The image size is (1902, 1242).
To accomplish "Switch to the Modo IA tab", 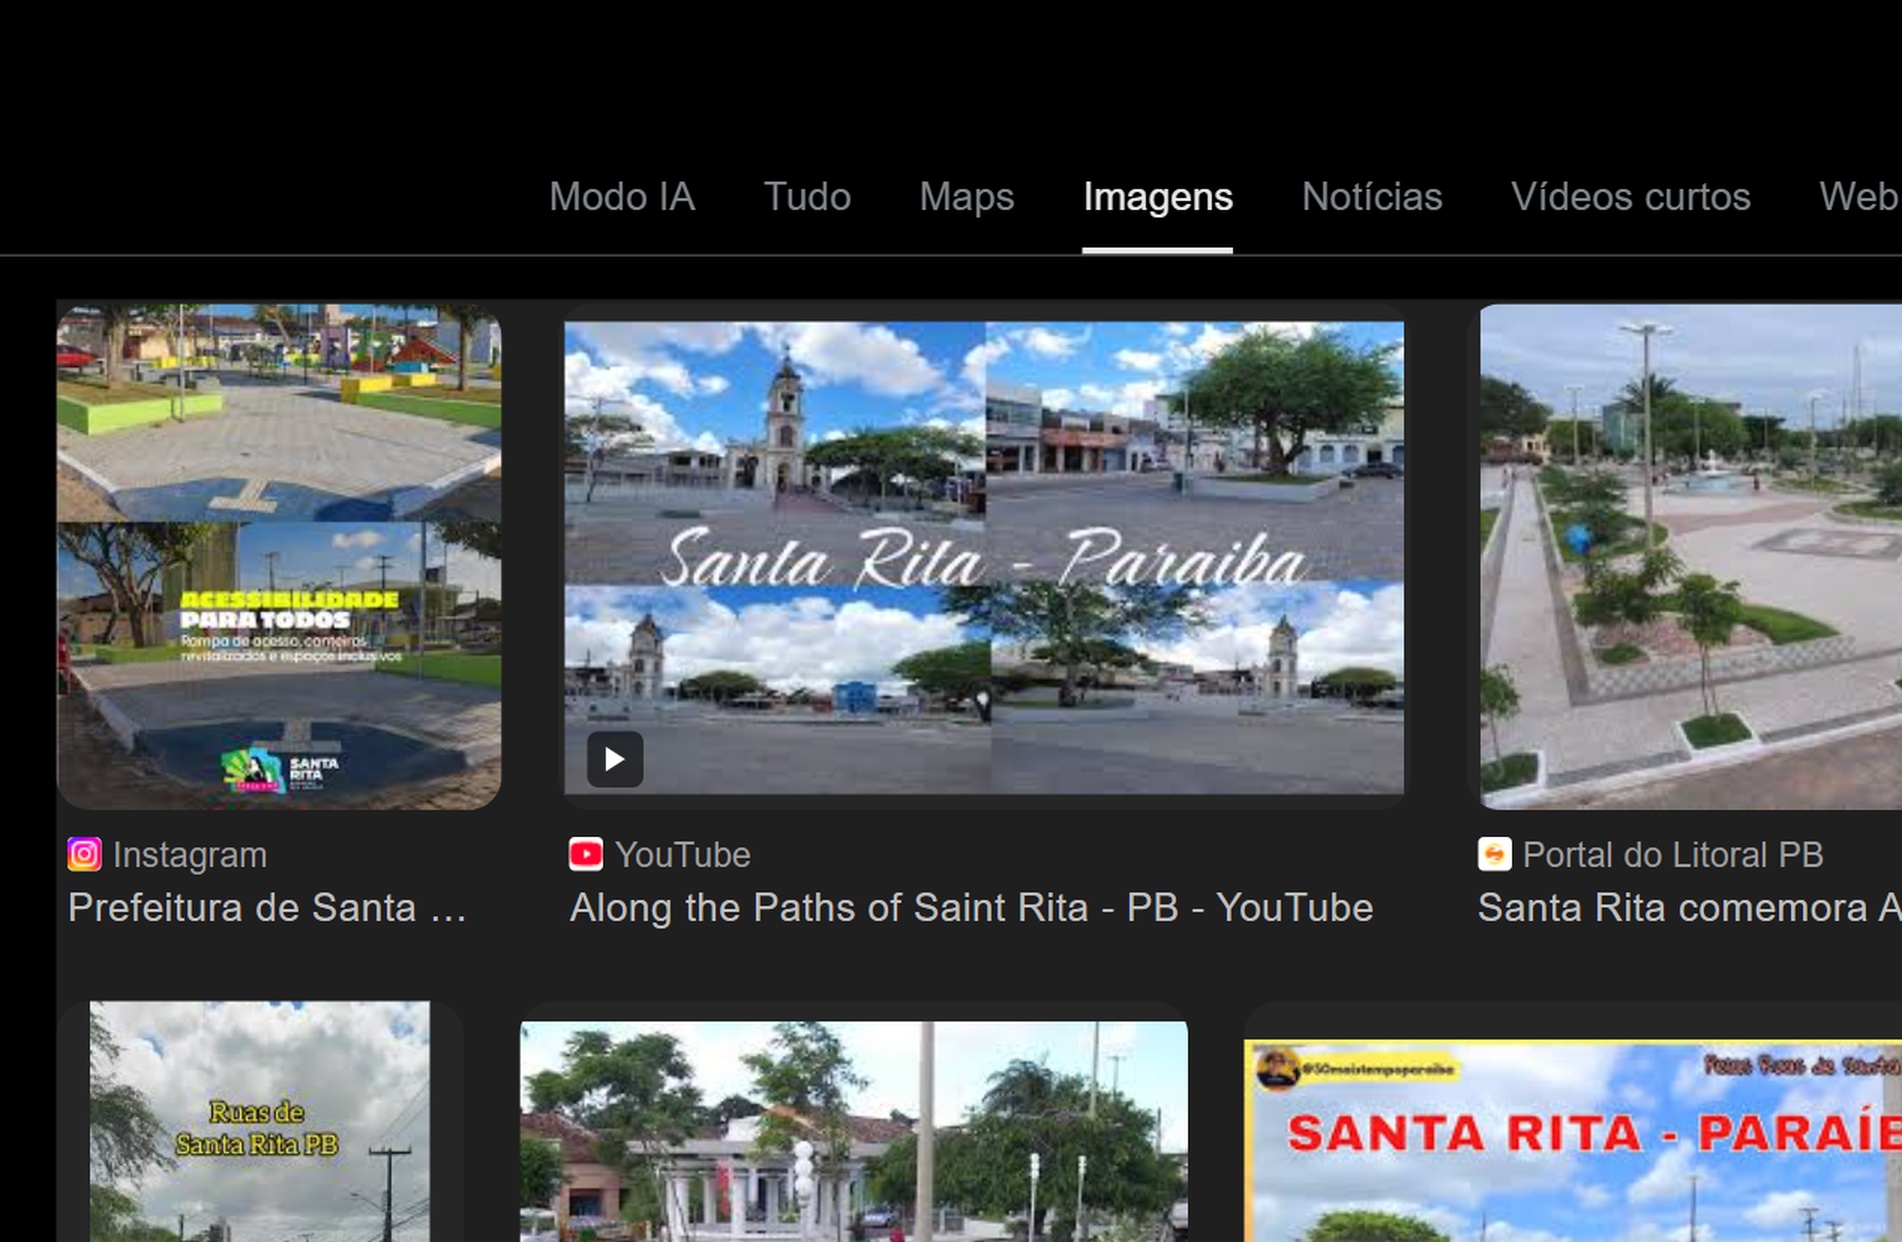I will pos(621,197).
